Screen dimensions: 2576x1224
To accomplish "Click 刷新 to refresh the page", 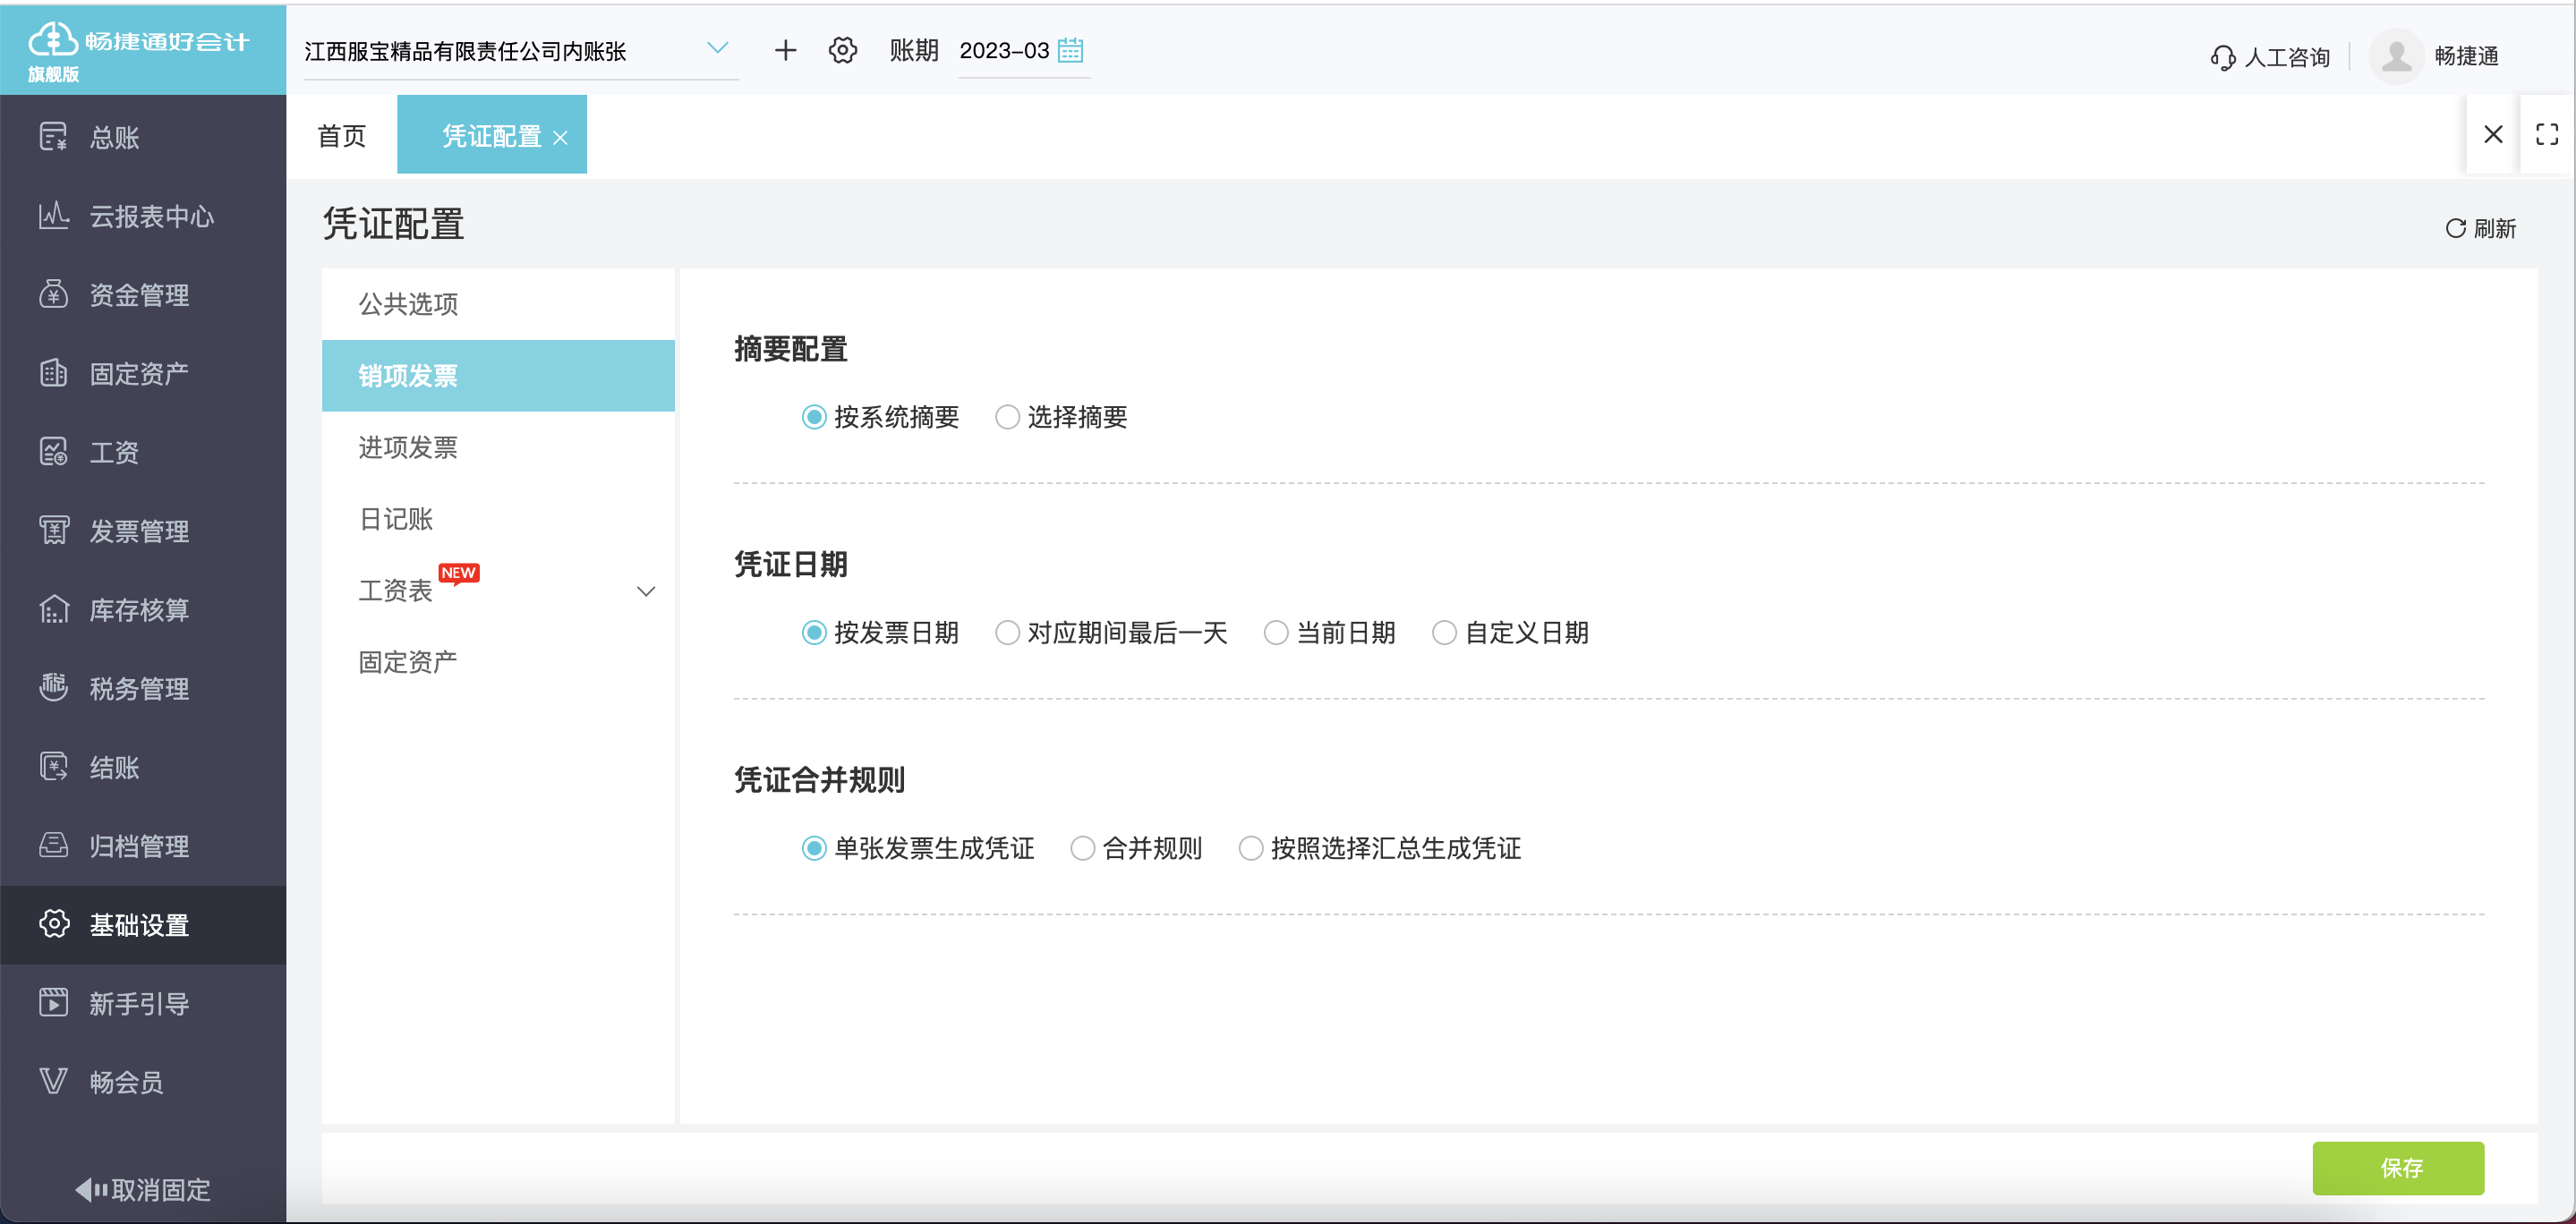I will [x=2482, y=228].
